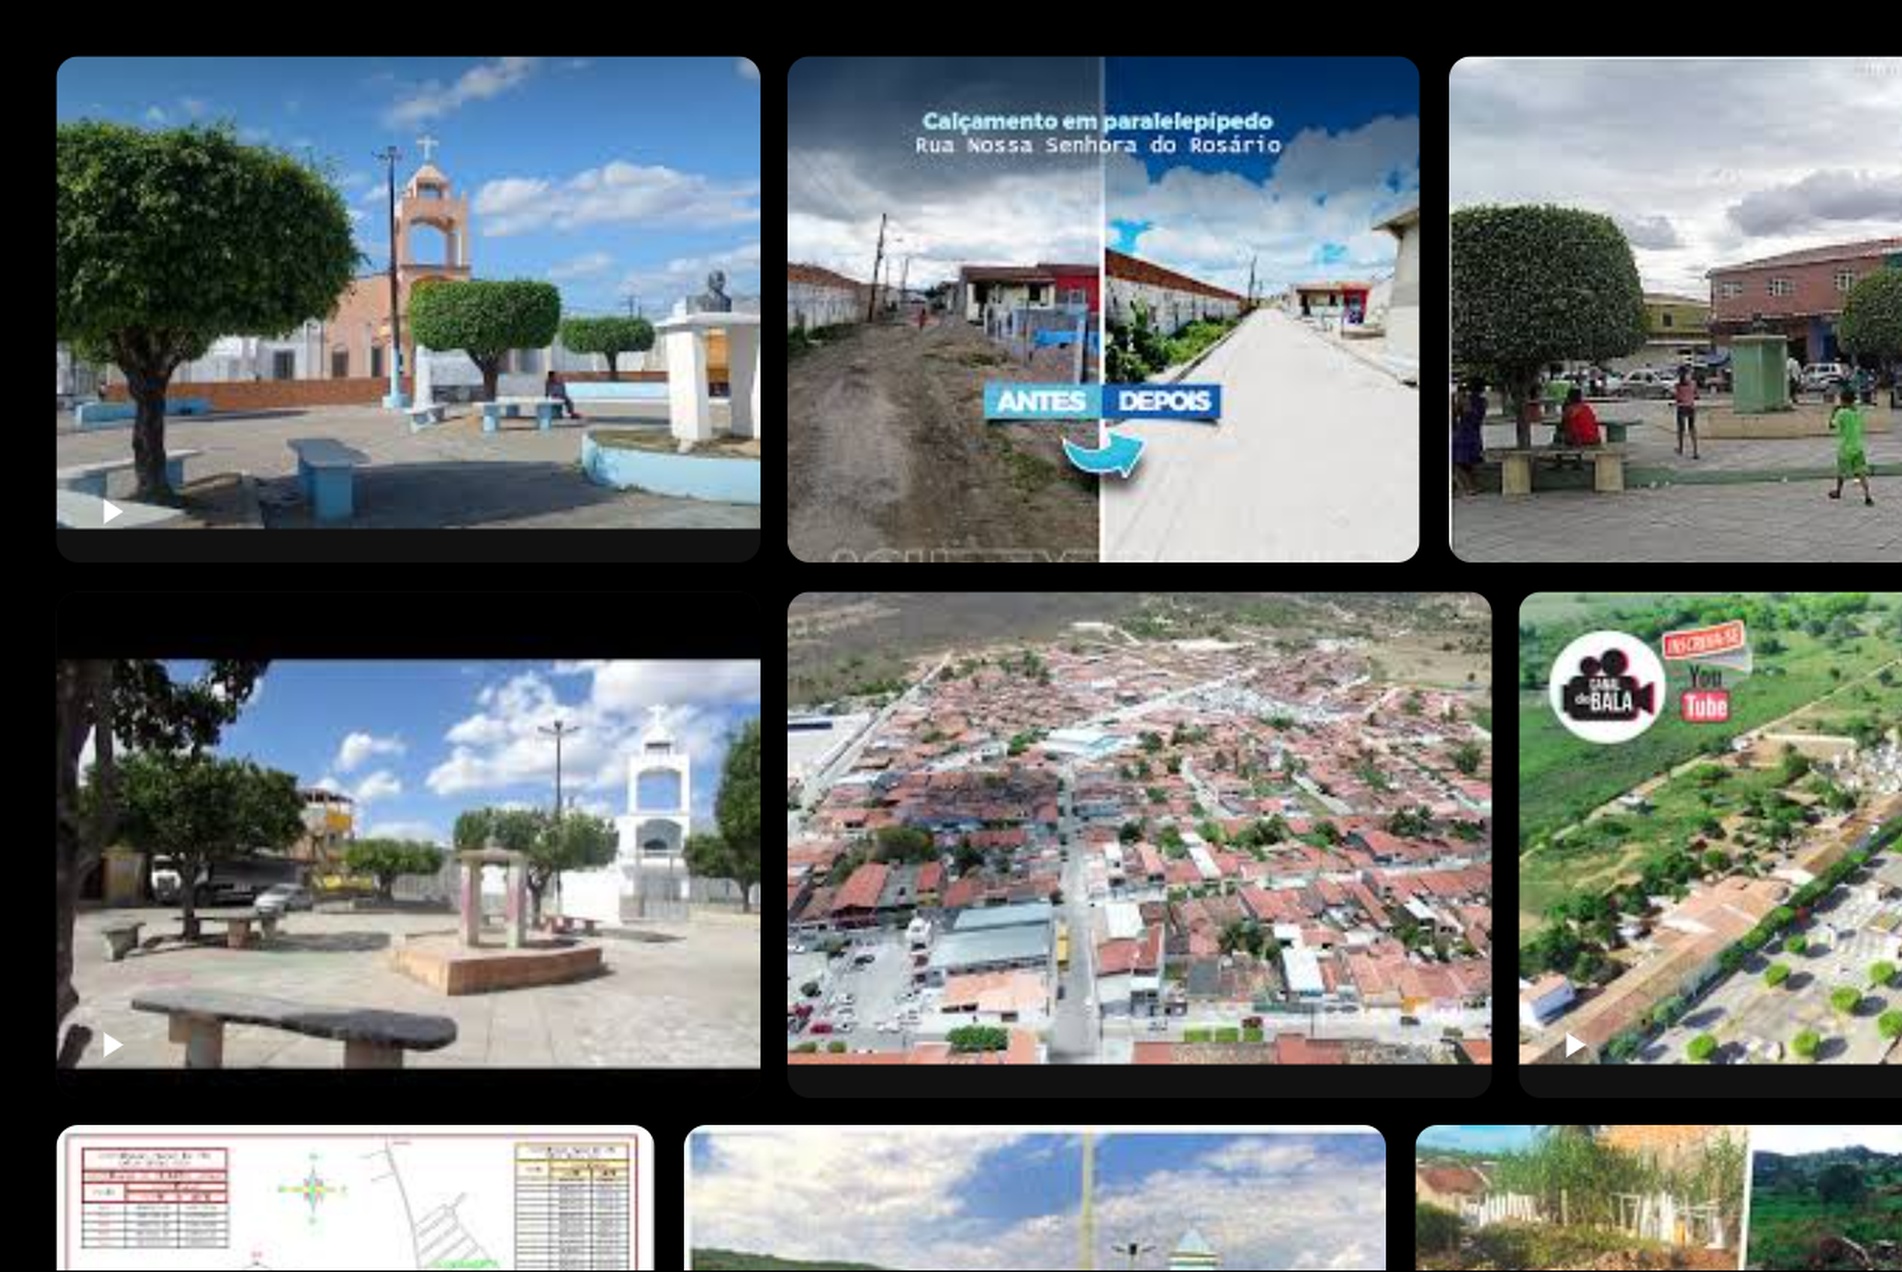Image resolution: width=1902 pixels, height=1272 pixels.
Task: Click the right-side table on the site plan
Action: point(575,1205)
